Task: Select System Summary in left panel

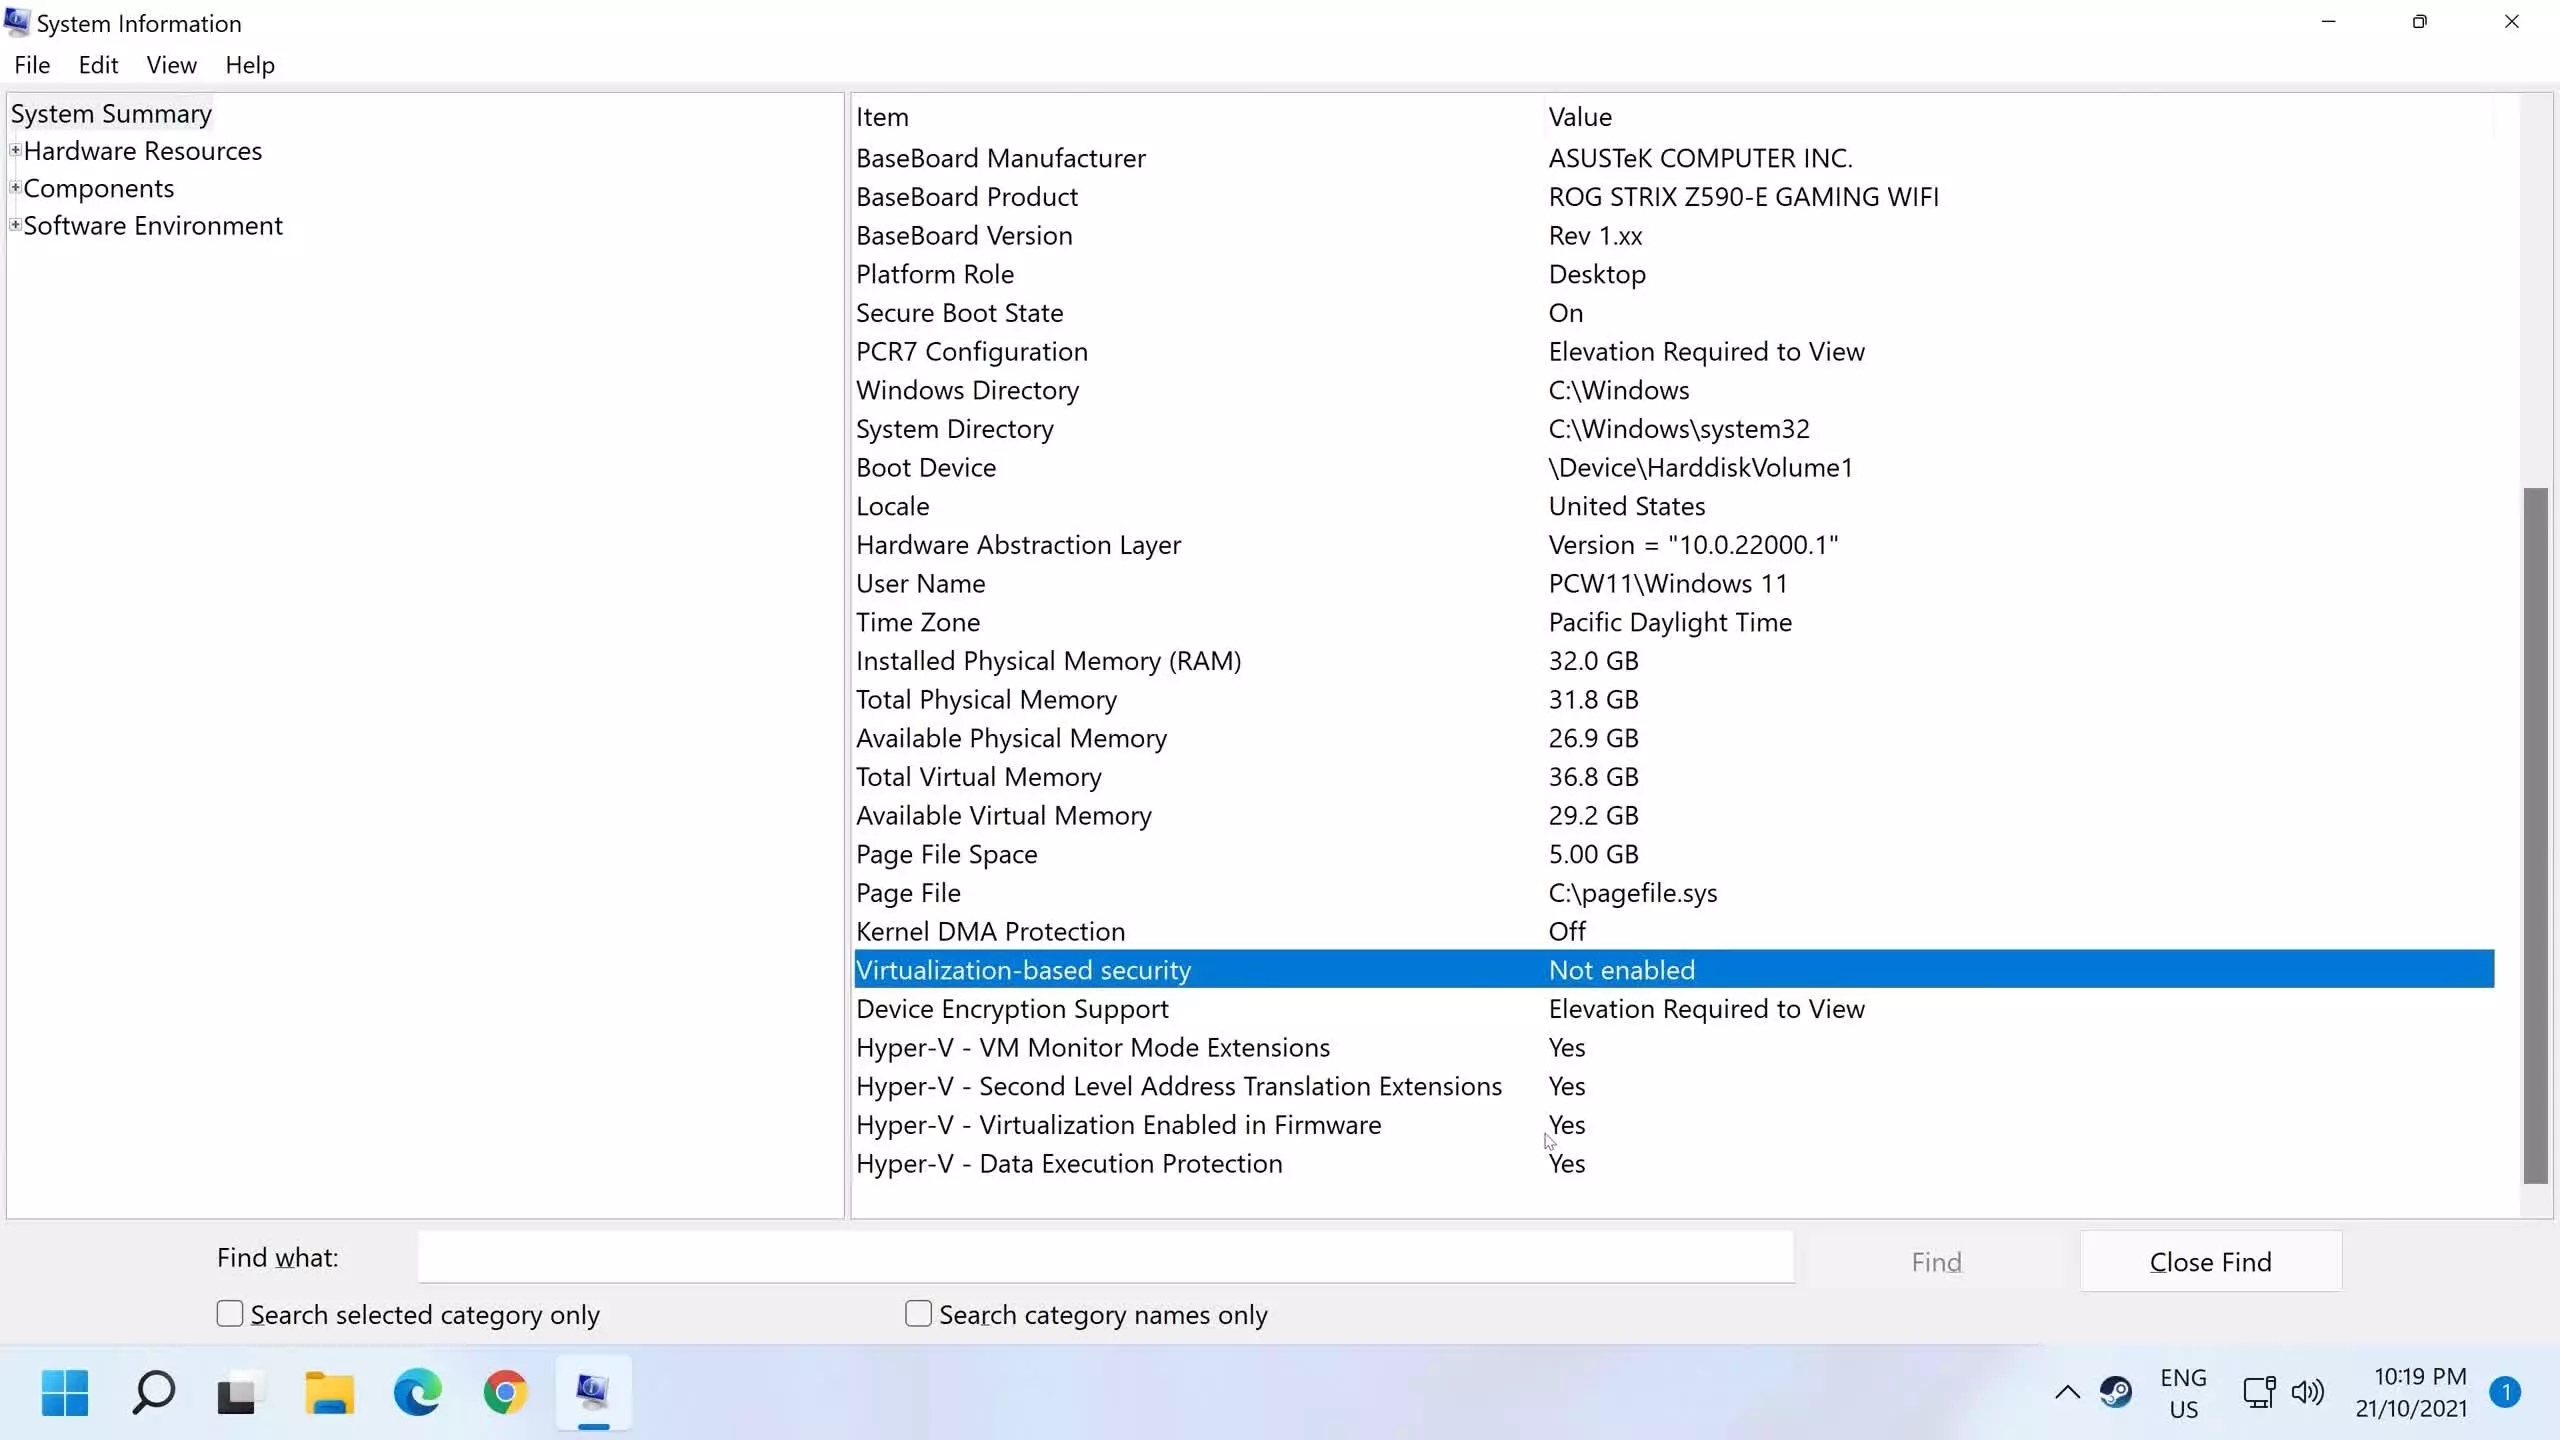Action: click(111, 113)
